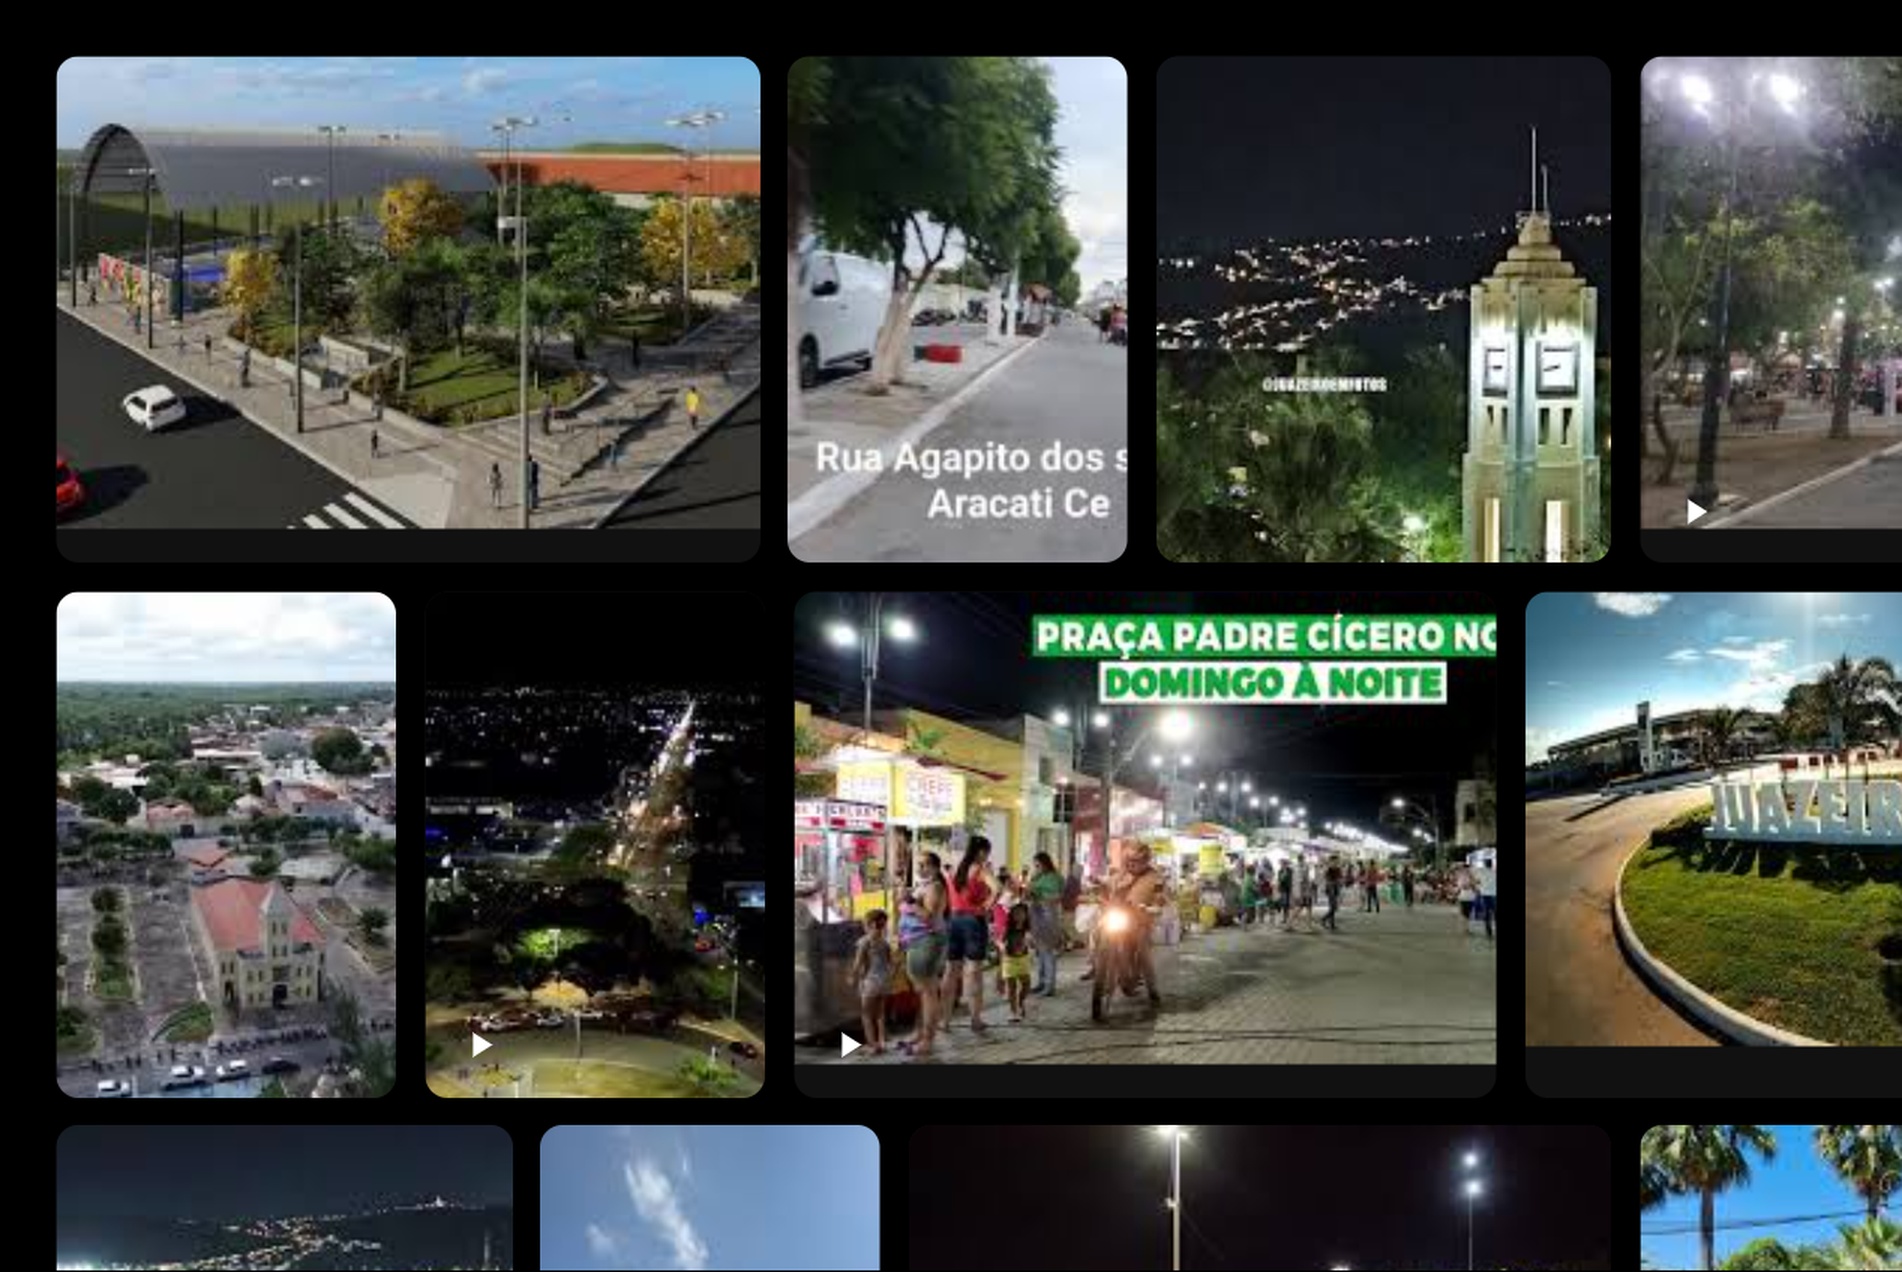The image size is (1902, 1272).
Task: Open the dark photo with lamp posts
Action: 1259,1198
